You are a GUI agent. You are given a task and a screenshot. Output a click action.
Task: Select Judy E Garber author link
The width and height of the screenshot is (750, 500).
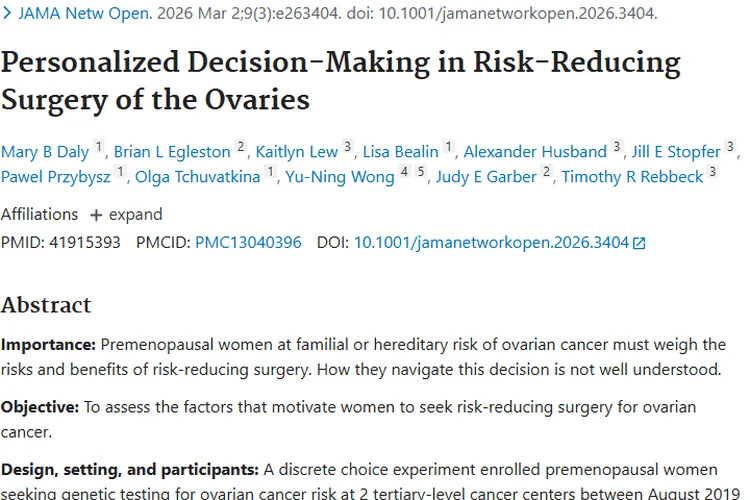pos(486,177)
